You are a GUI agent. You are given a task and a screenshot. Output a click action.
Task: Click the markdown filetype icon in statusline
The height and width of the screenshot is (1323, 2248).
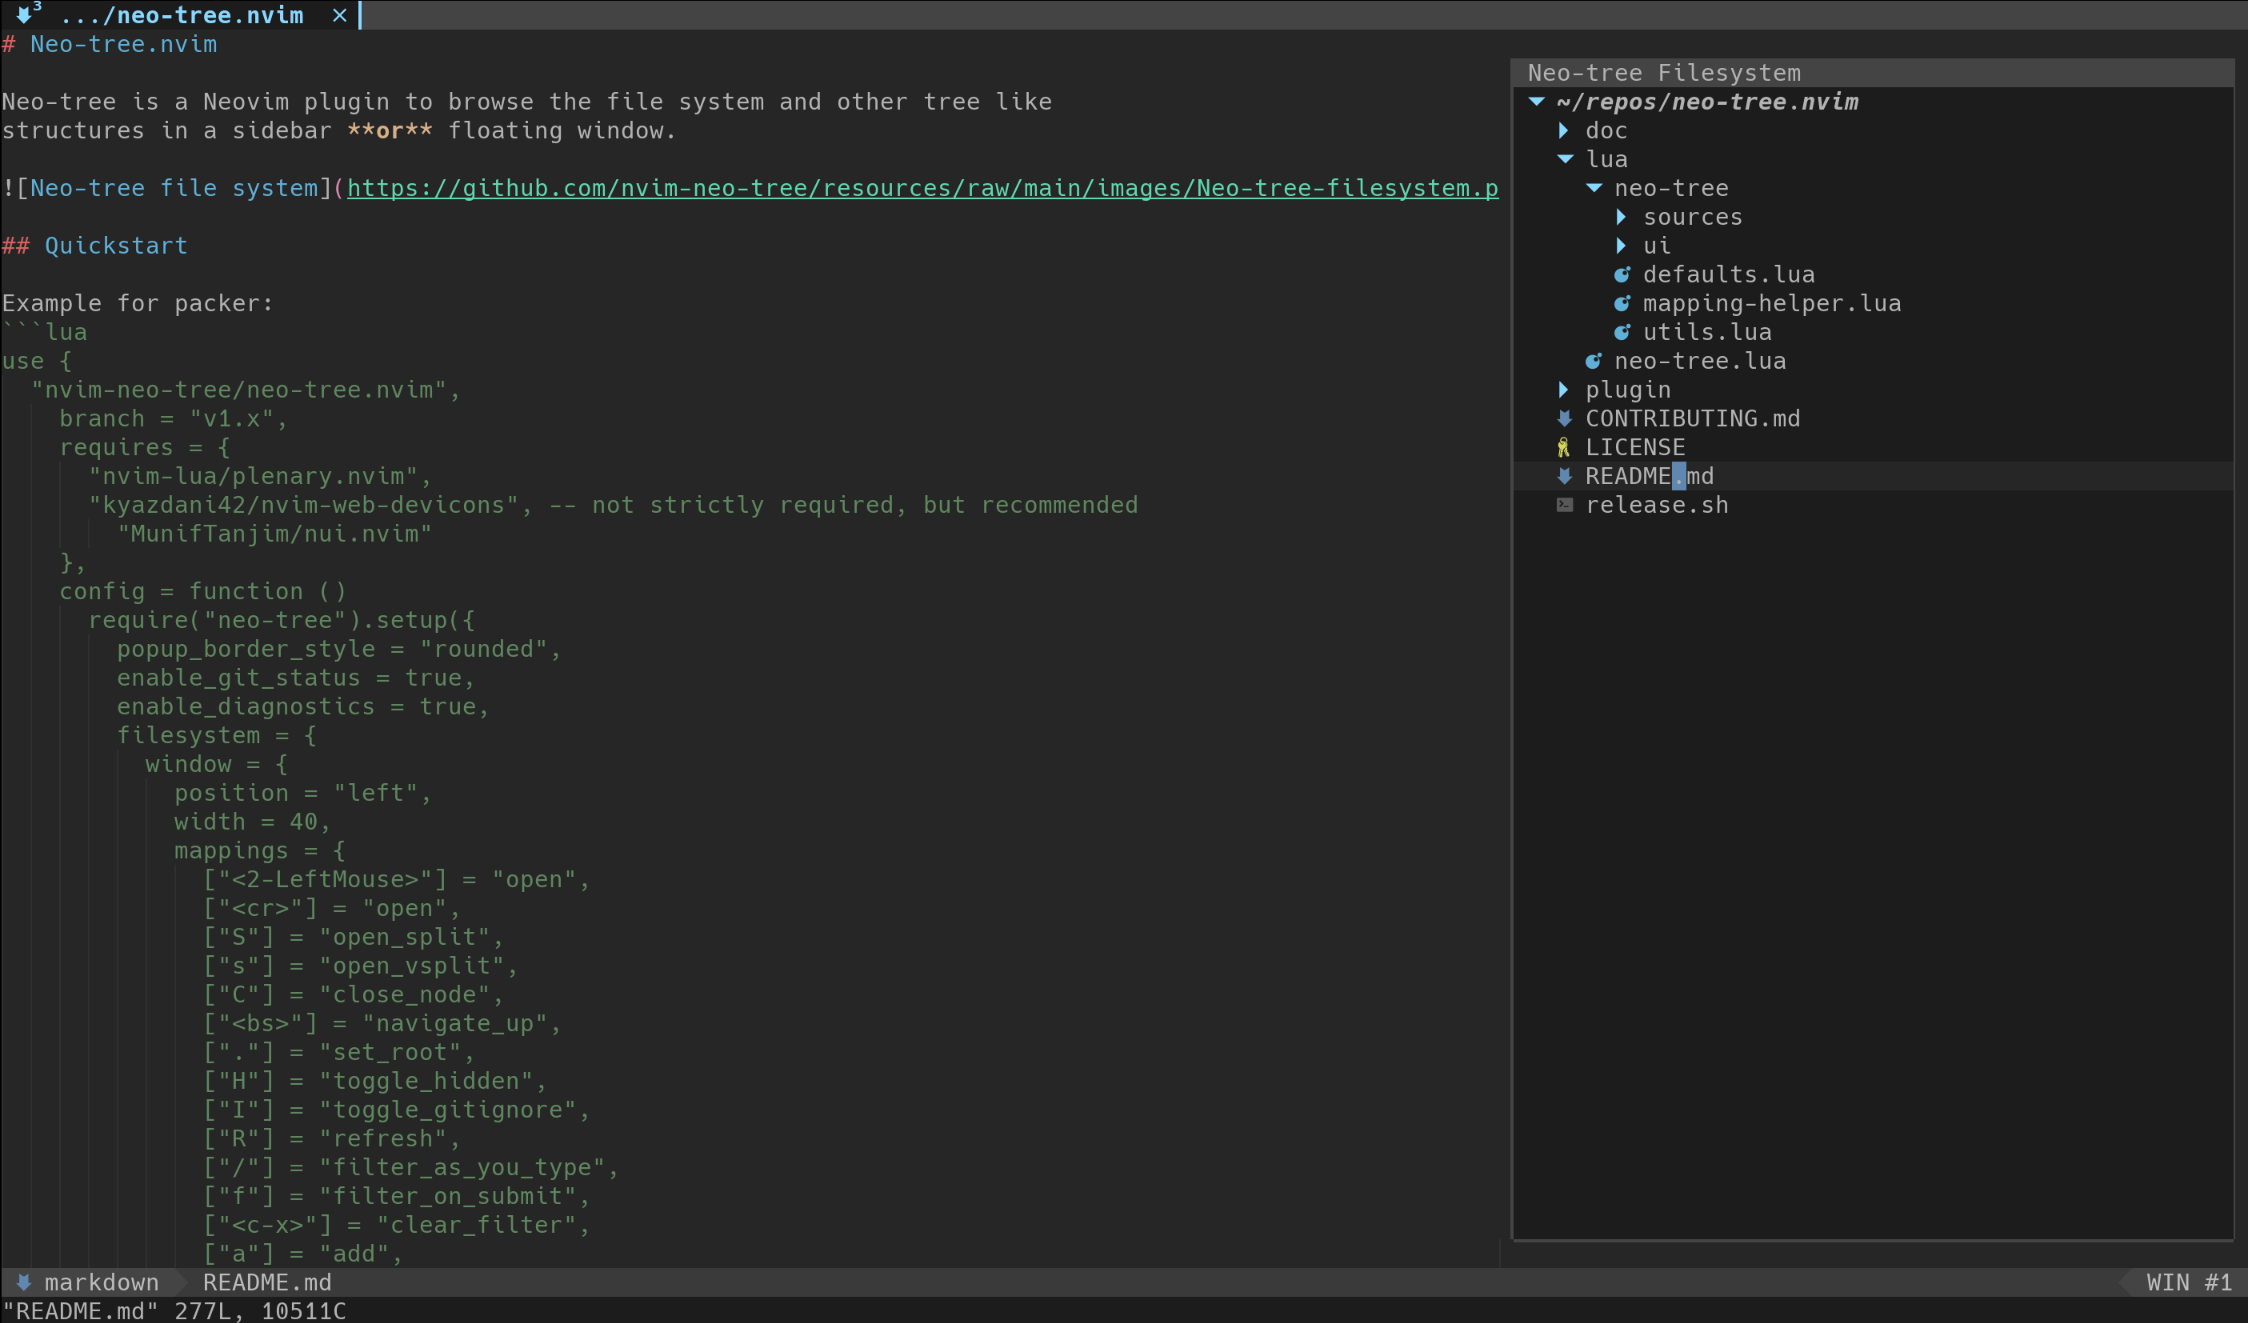point(24,1282)
